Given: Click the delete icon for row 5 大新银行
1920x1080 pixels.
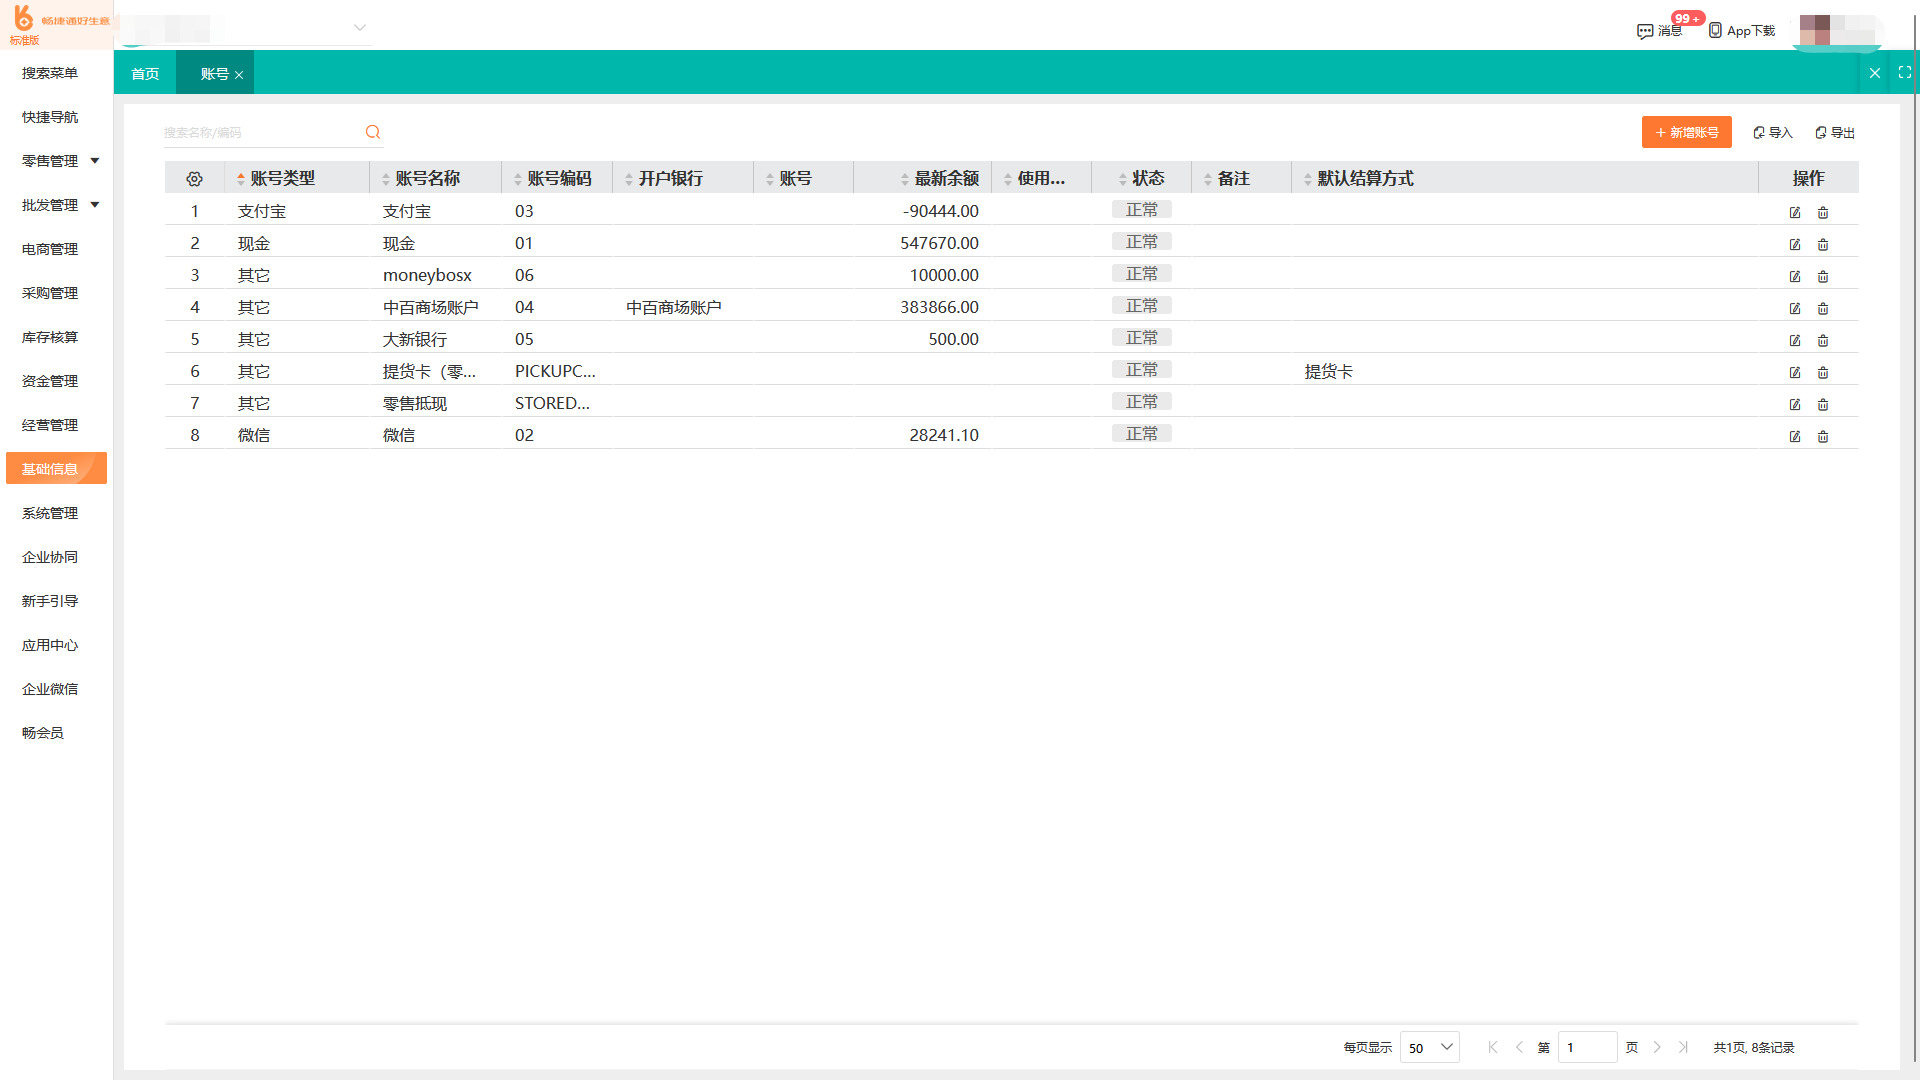Looking at the screenshot, I should pos(1822,340).
